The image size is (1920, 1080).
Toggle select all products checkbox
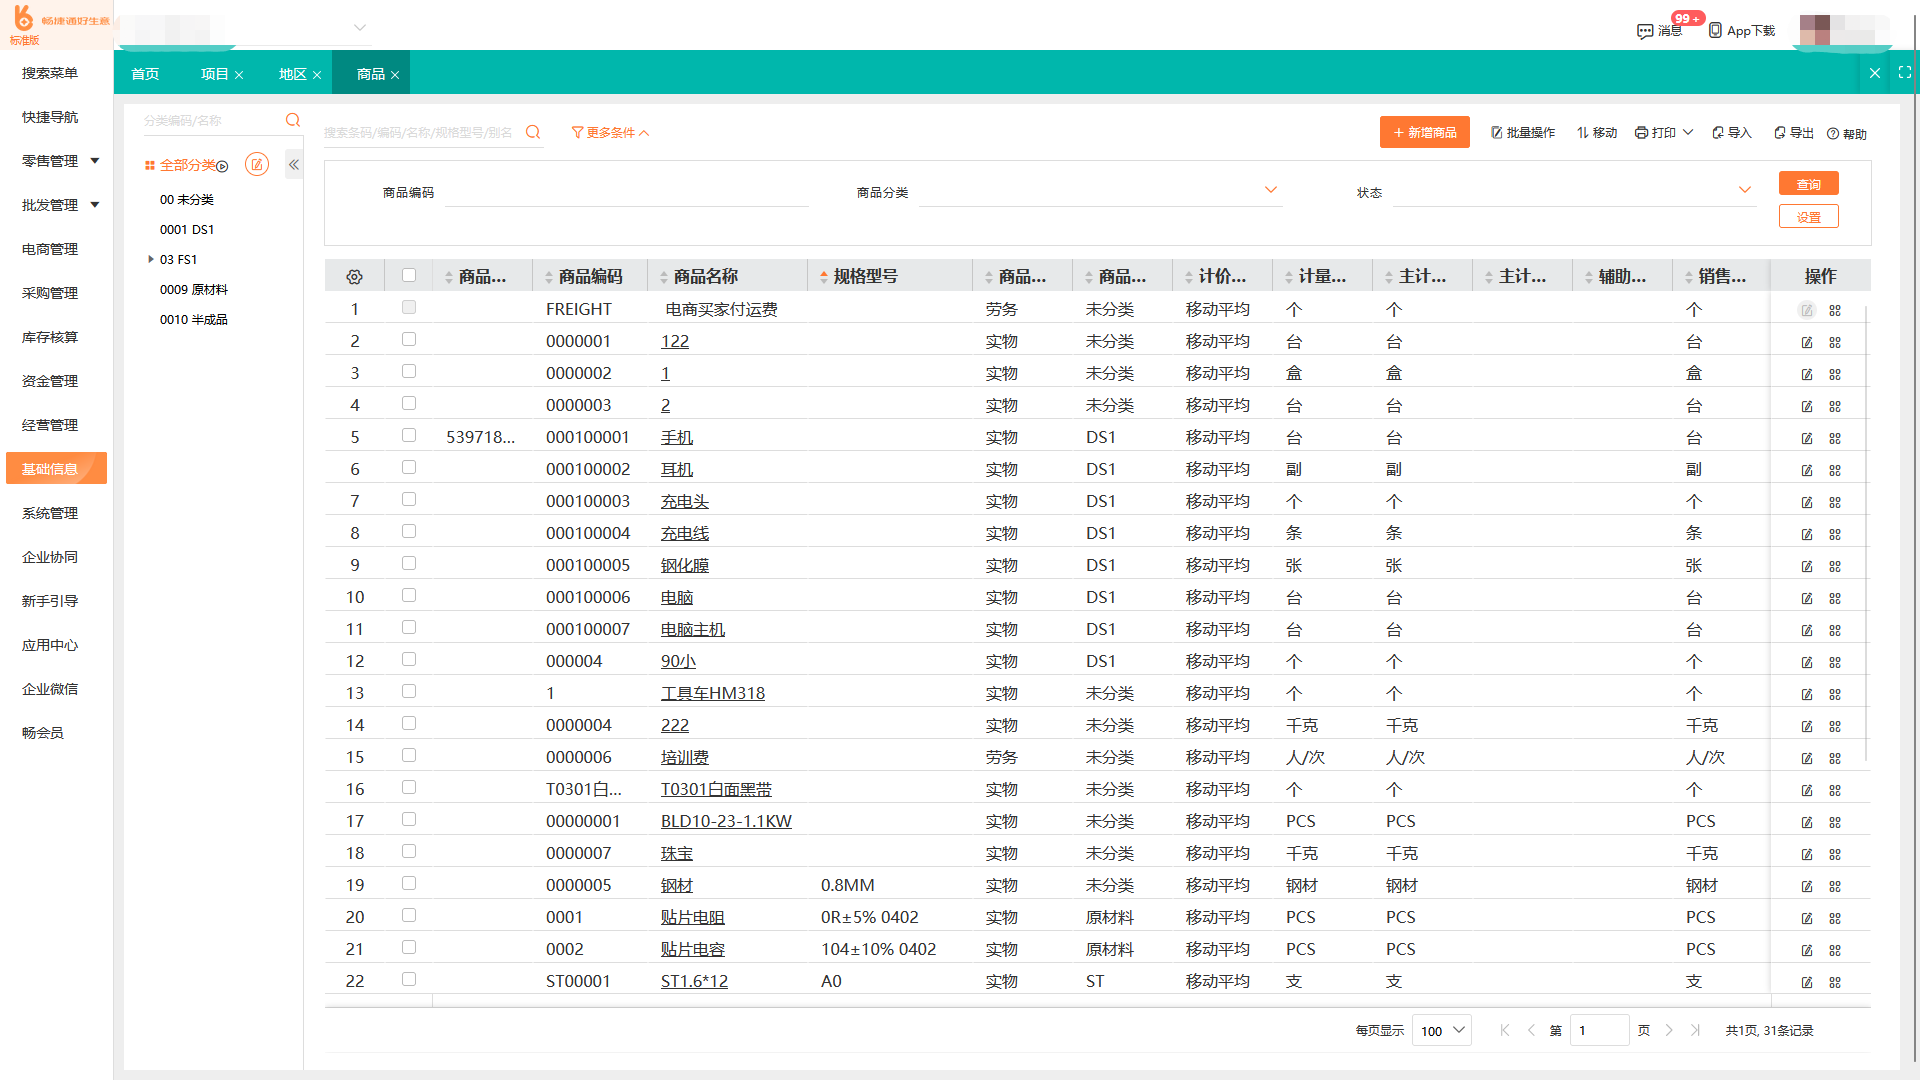pos(410,276)
